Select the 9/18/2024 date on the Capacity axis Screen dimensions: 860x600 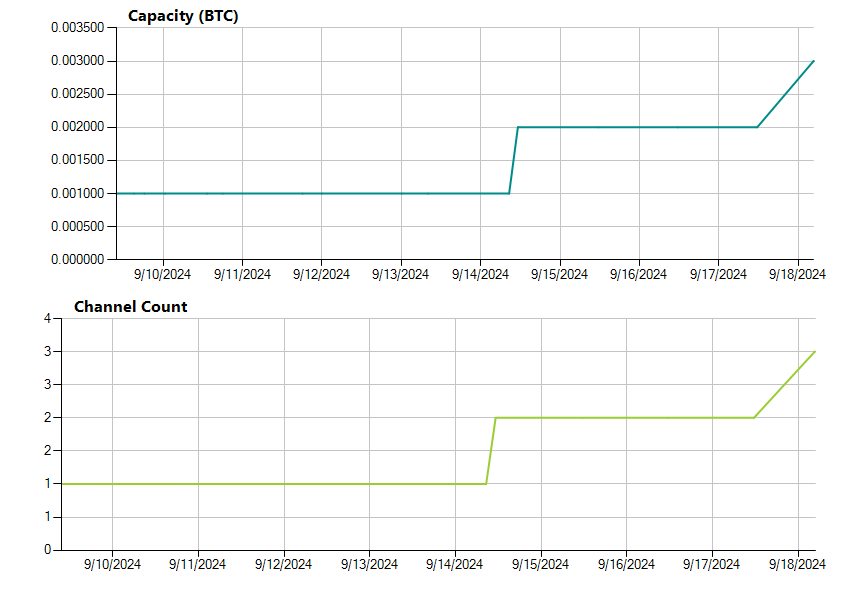click(x=797, y=274)
